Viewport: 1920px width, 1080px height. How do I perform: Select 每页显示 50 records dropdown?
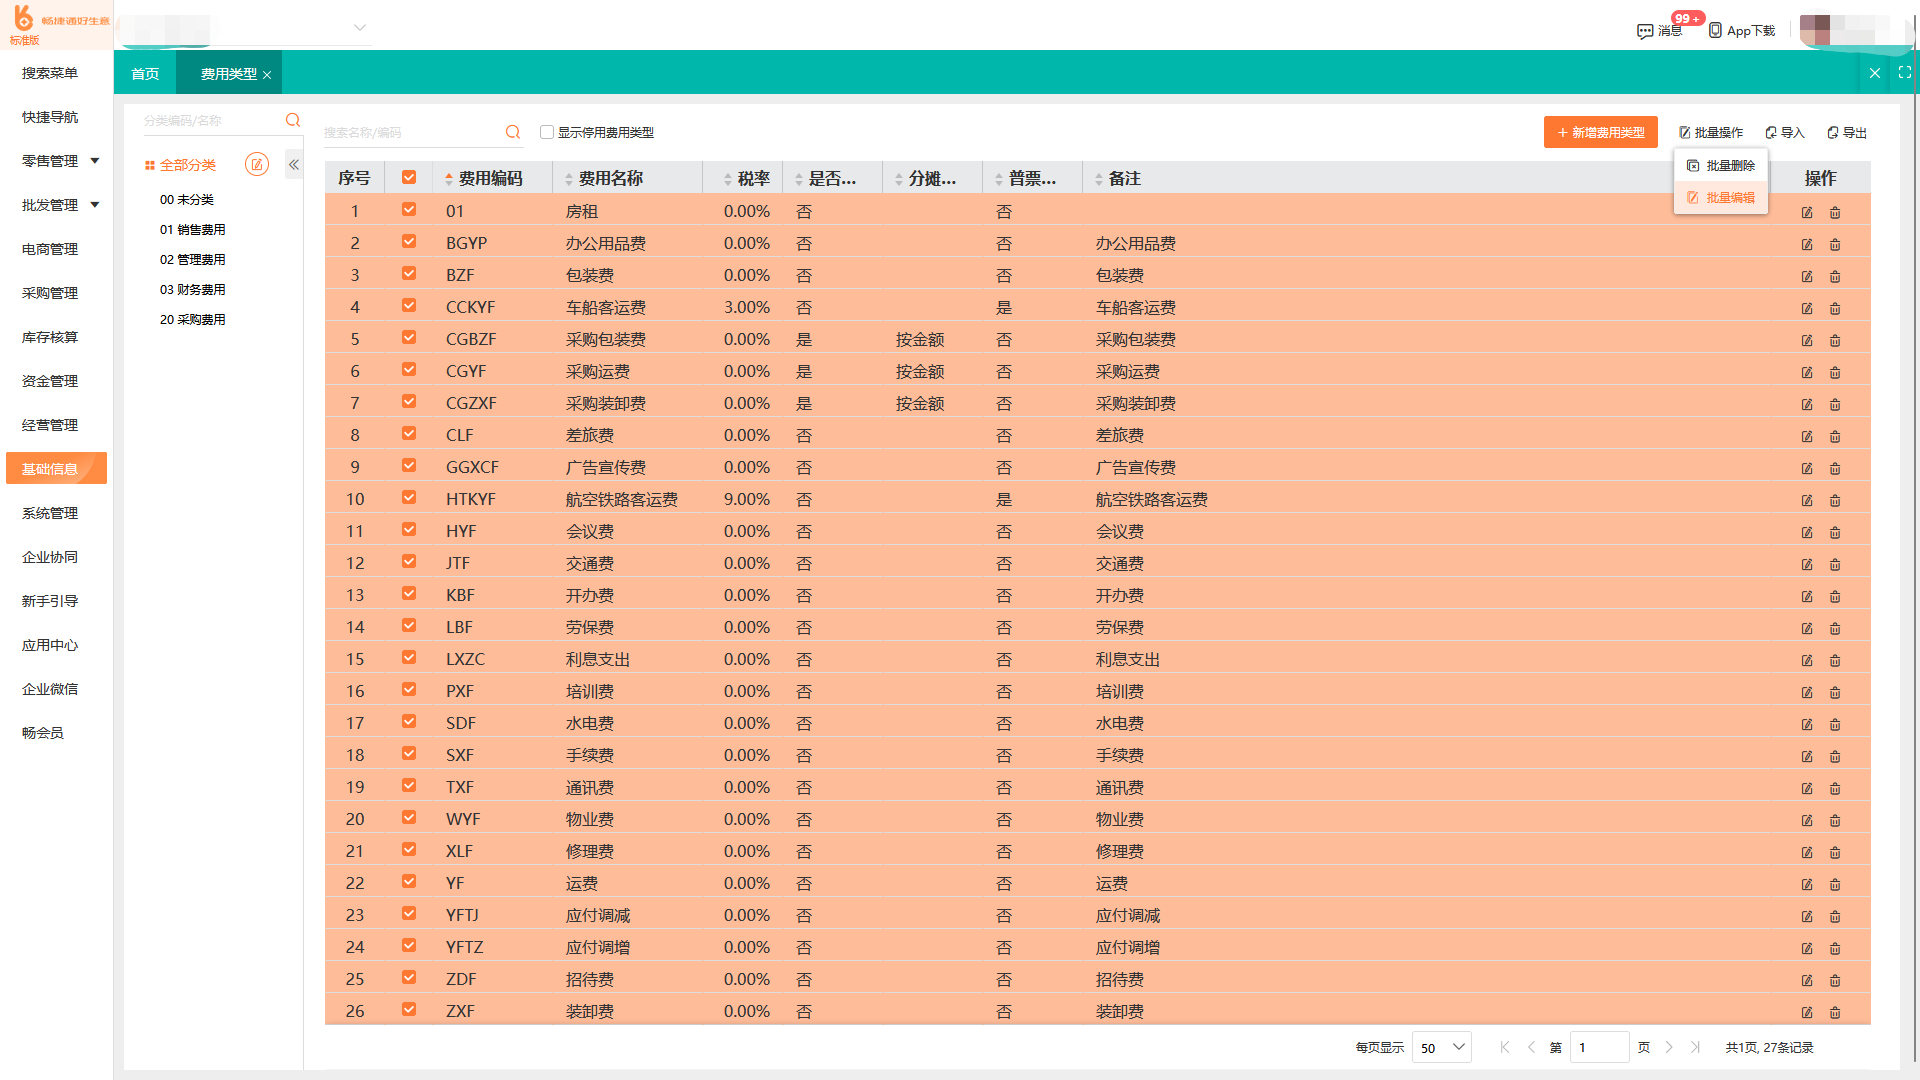pyautogui.click(x=1439, y=1047)
